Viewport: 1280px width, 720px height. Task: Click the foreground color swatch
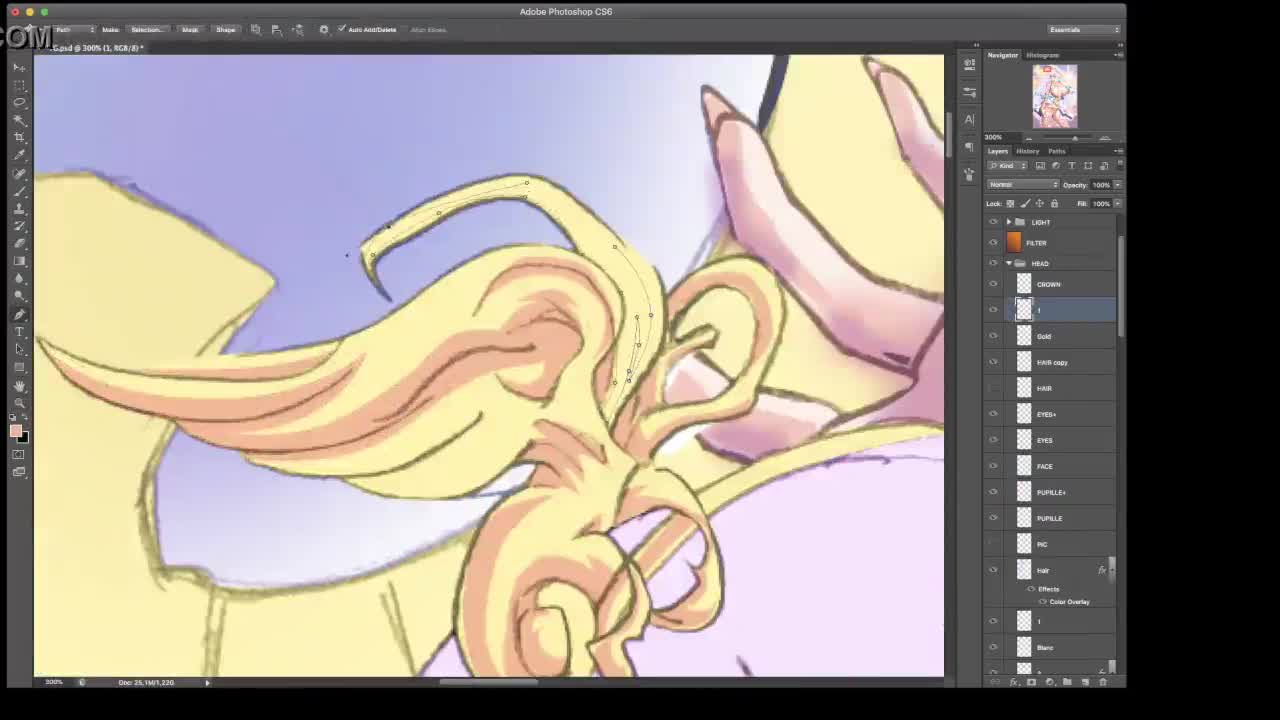click(15, 431)
